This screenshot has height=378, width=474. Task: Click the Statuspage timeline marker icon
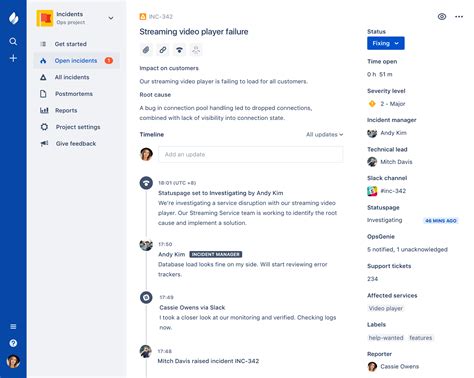click(x=146, y=183)
